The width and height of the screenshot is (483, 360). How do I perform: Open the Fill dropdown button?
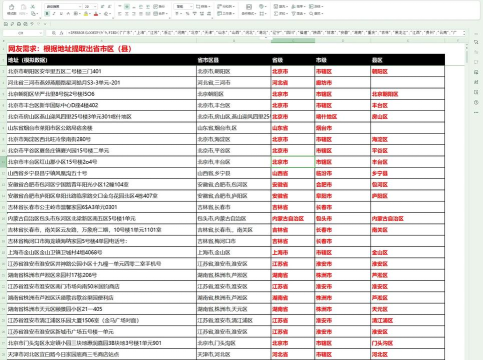click(281, 7)
